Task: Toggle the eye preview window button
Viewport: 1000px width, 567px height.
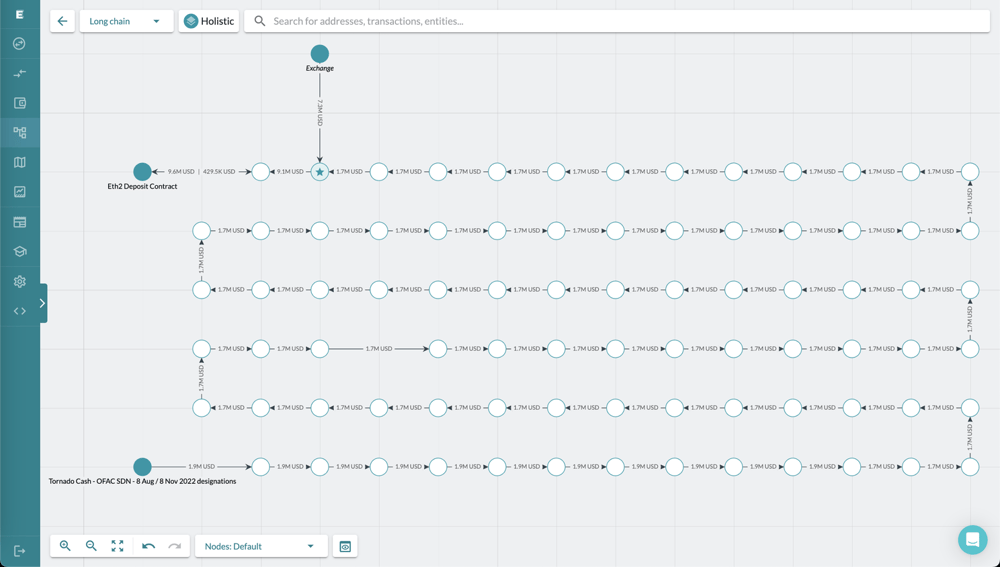Action: click(345, 546)
